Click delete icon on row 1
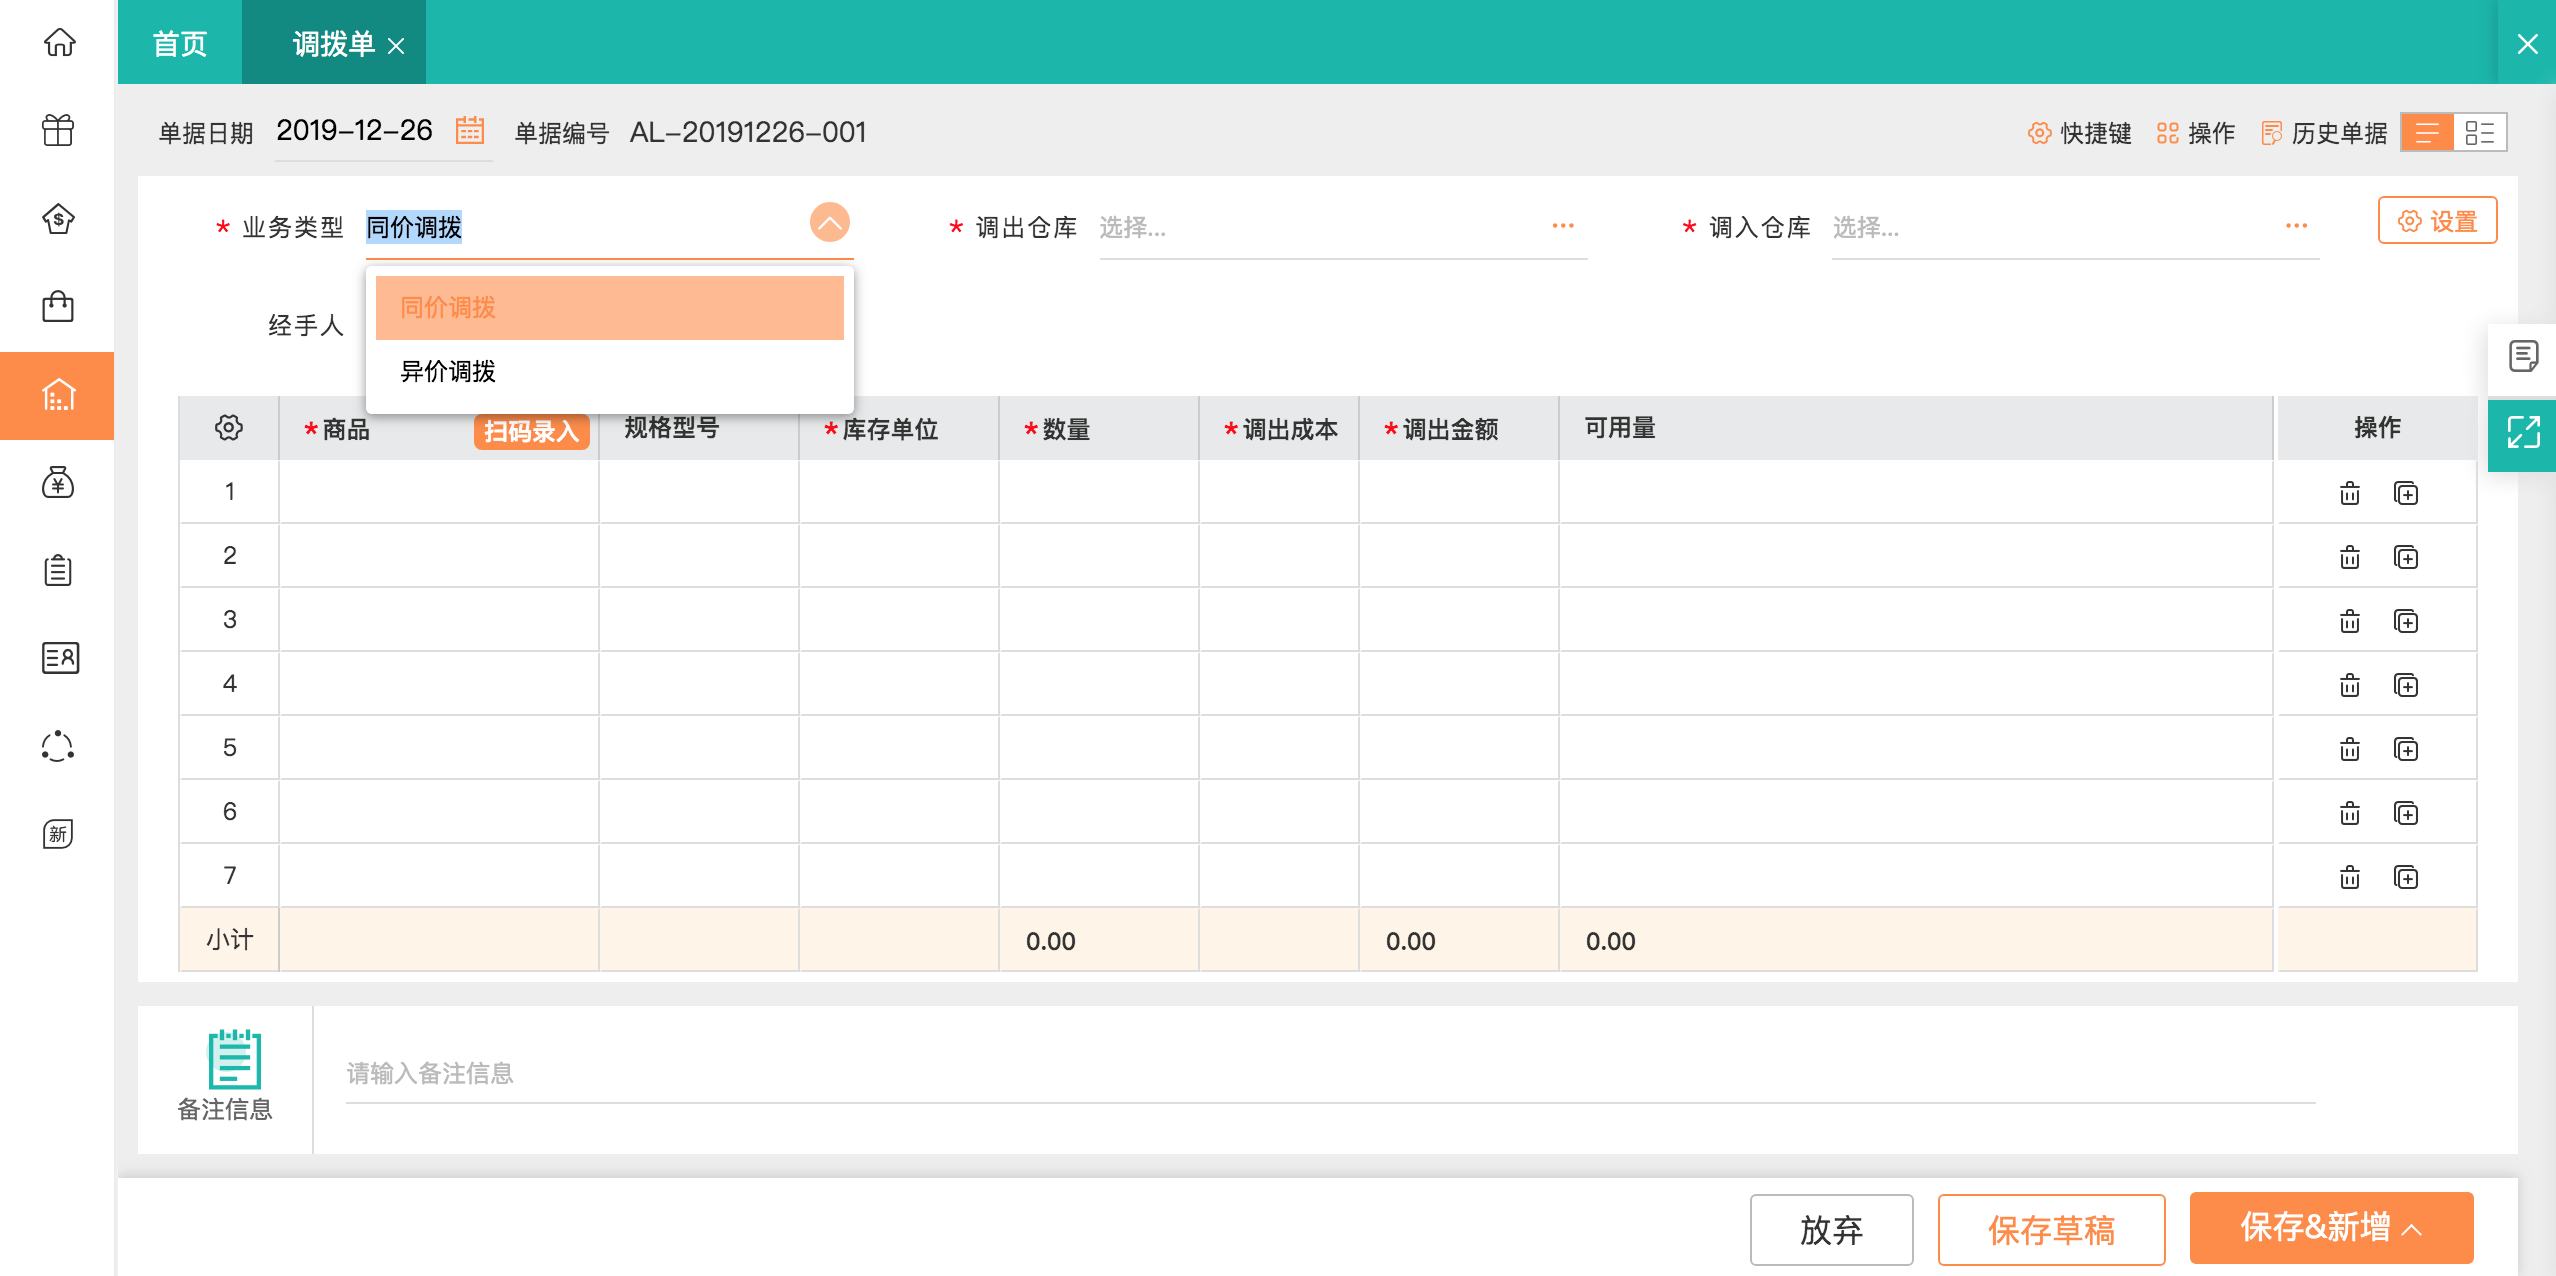The width and height of the screenshot is (2556, 1276). tap(2349, 492)
